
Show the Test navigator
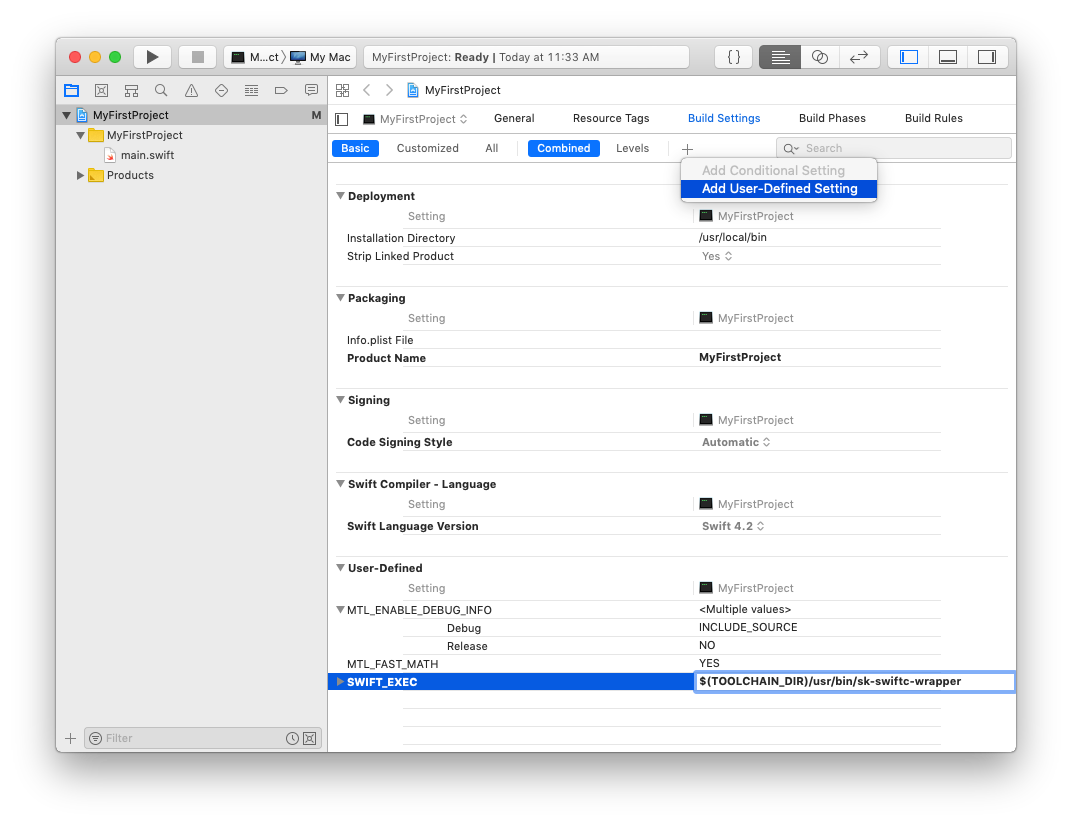[x=221, y=90]
